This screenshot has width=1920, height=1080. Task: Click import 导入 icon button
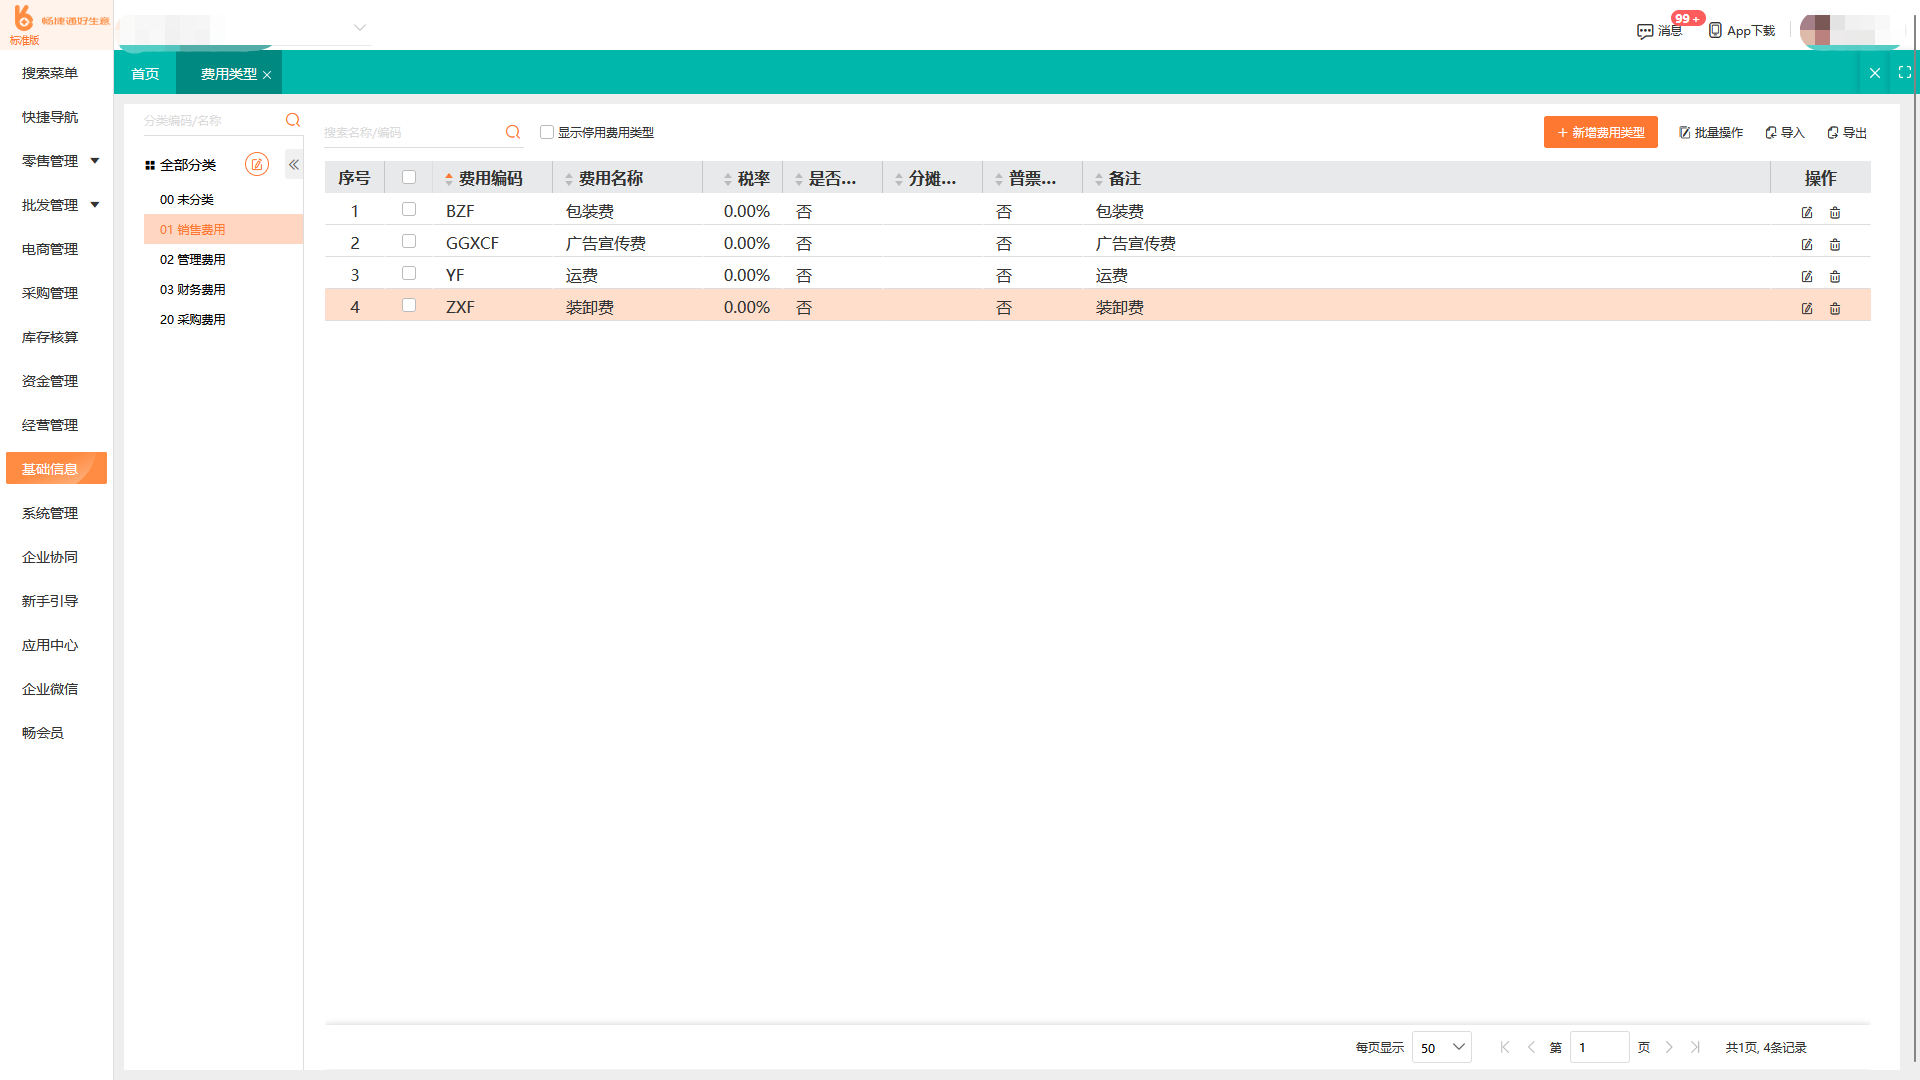point(1785,131)
